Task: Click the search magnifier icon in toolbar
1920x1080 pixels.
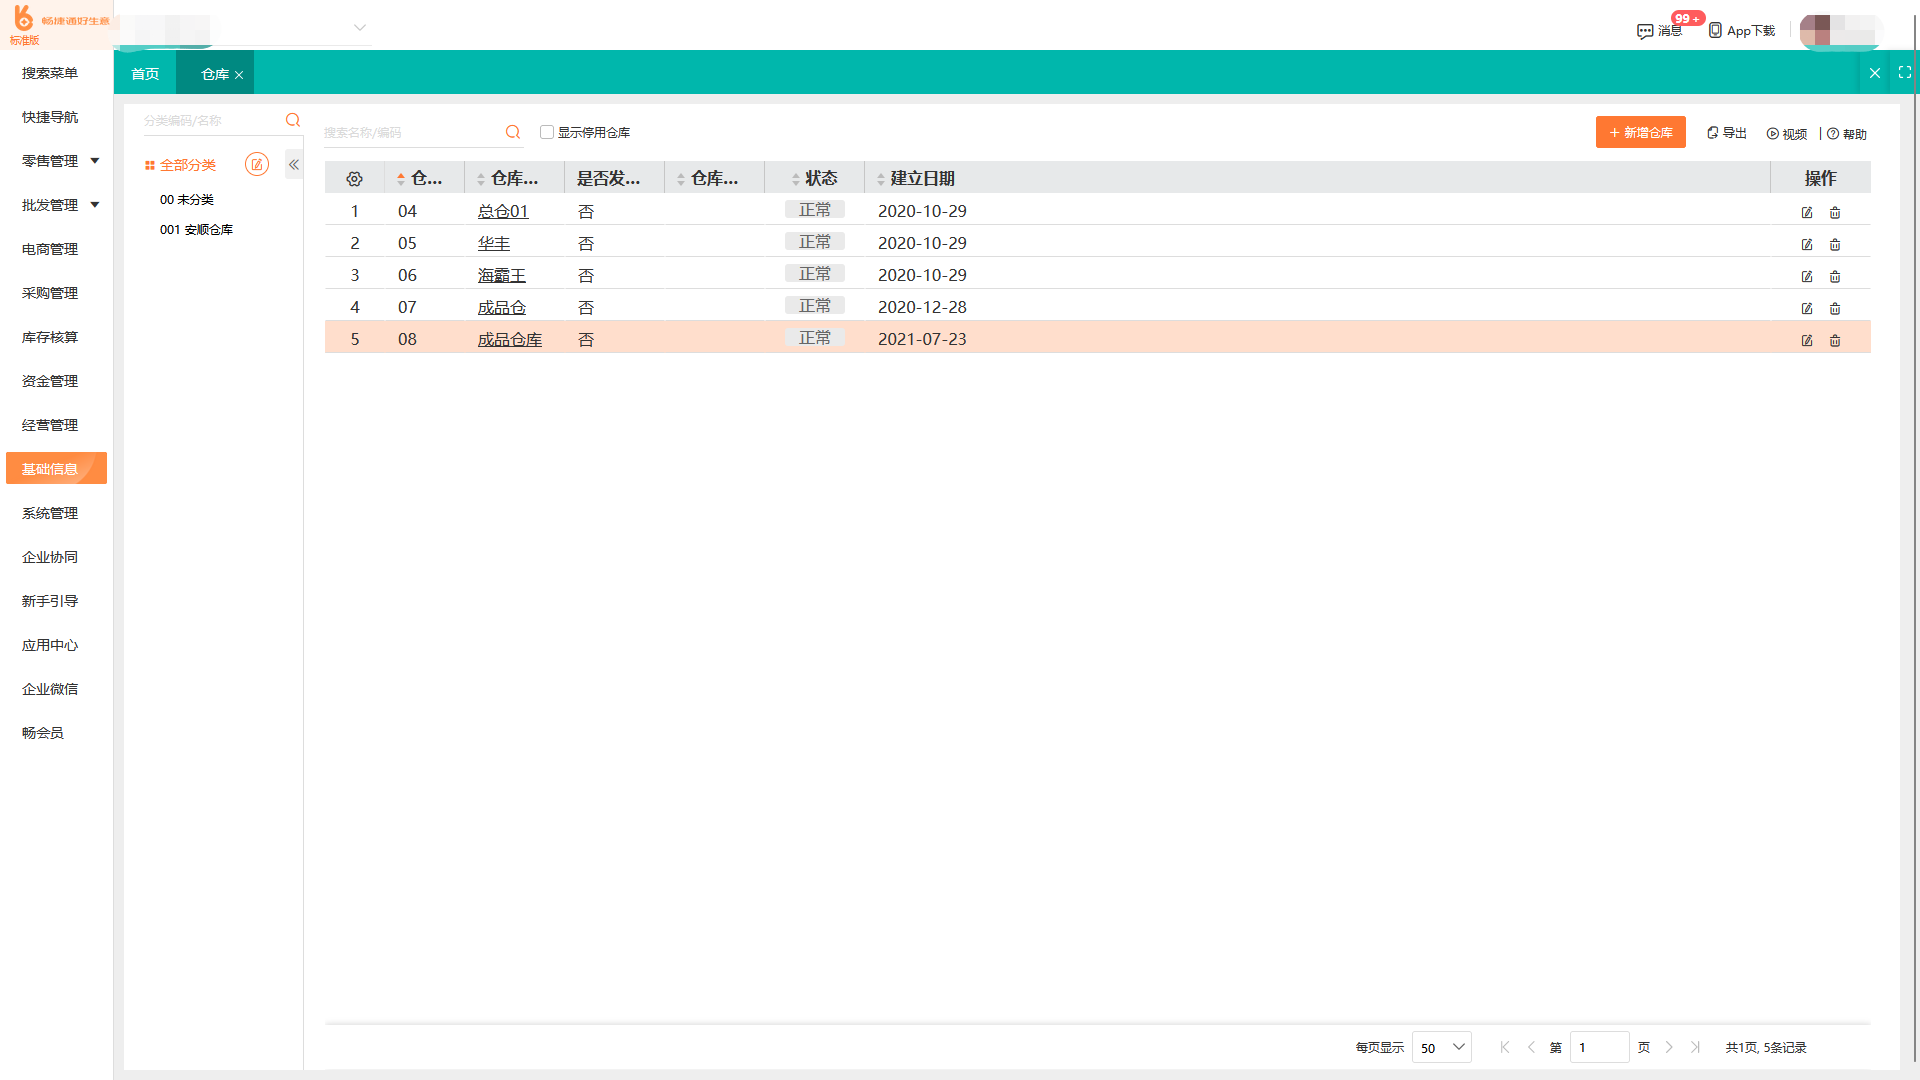Action: 513,132
